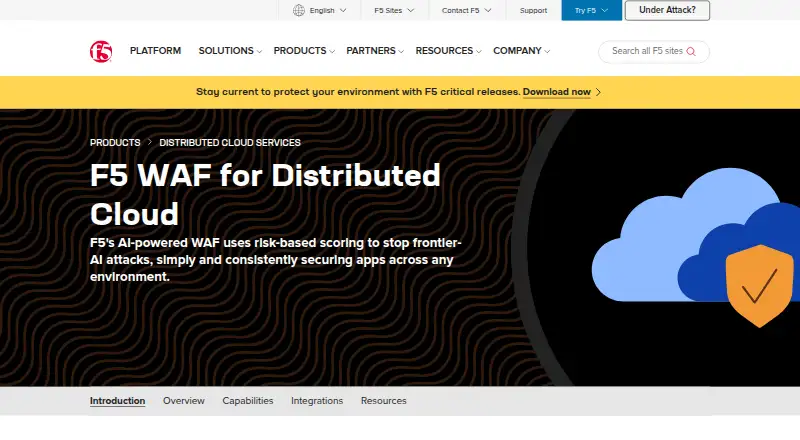The height and width of the screenshot is (440, 800).
Task: Open the Partners menu
Action: pos(375,51)
